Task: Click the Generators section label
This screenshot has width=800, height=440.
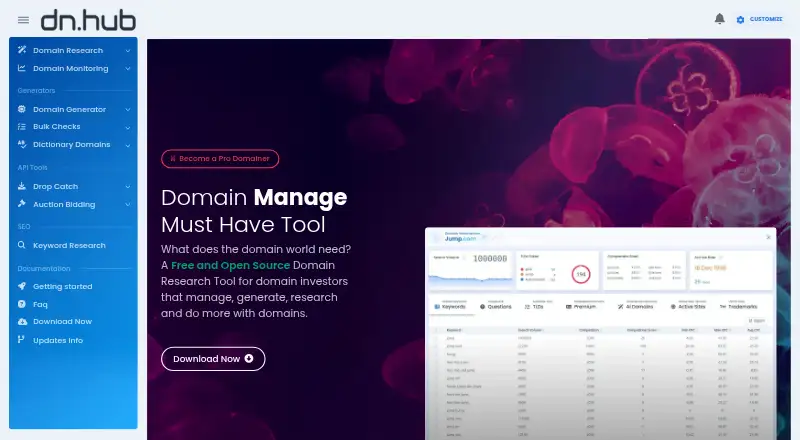Action: [x=36, y=90]
